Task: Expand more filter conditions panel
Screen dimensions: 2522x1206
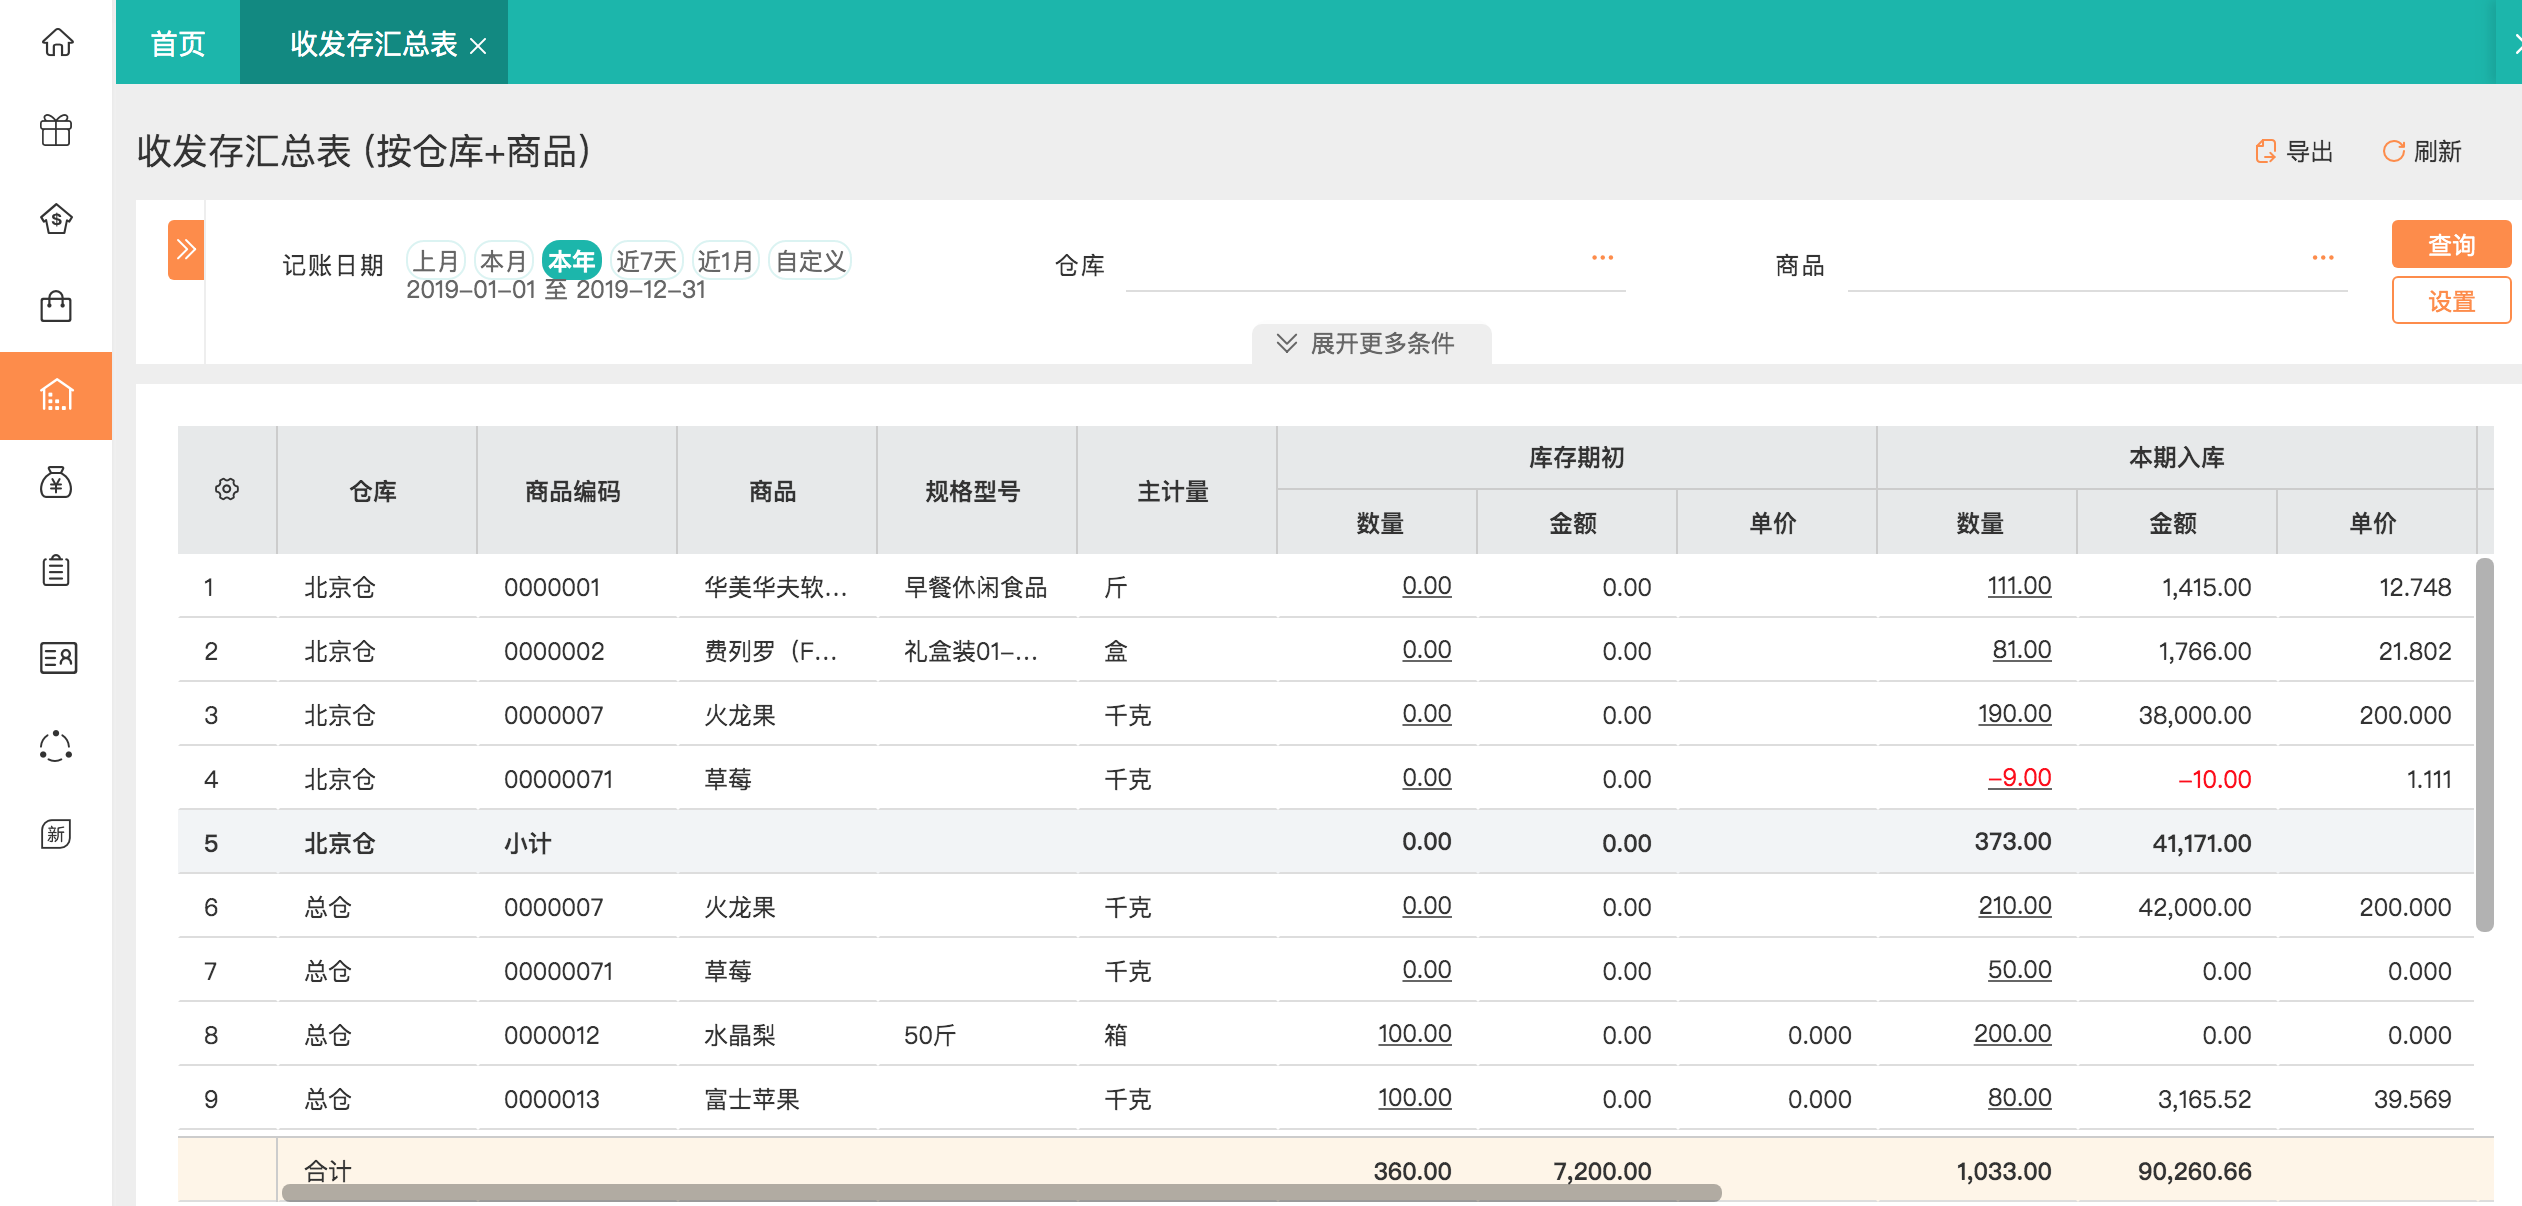Action: (1369, 343)
